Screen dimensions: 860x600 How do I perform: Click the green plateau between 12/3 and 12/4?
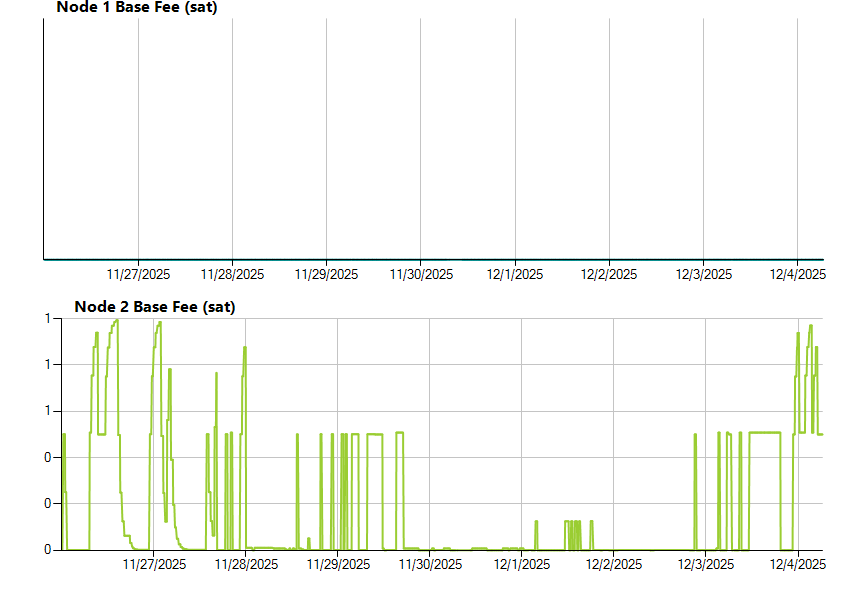point(765,432)
